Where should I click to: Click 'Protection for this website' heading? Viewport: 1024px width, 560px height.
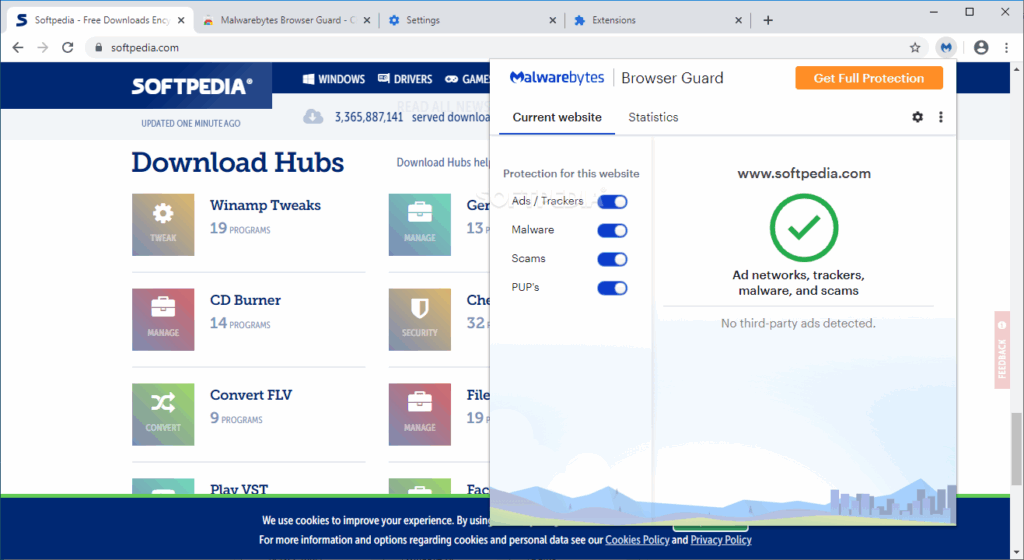point(571,174)
